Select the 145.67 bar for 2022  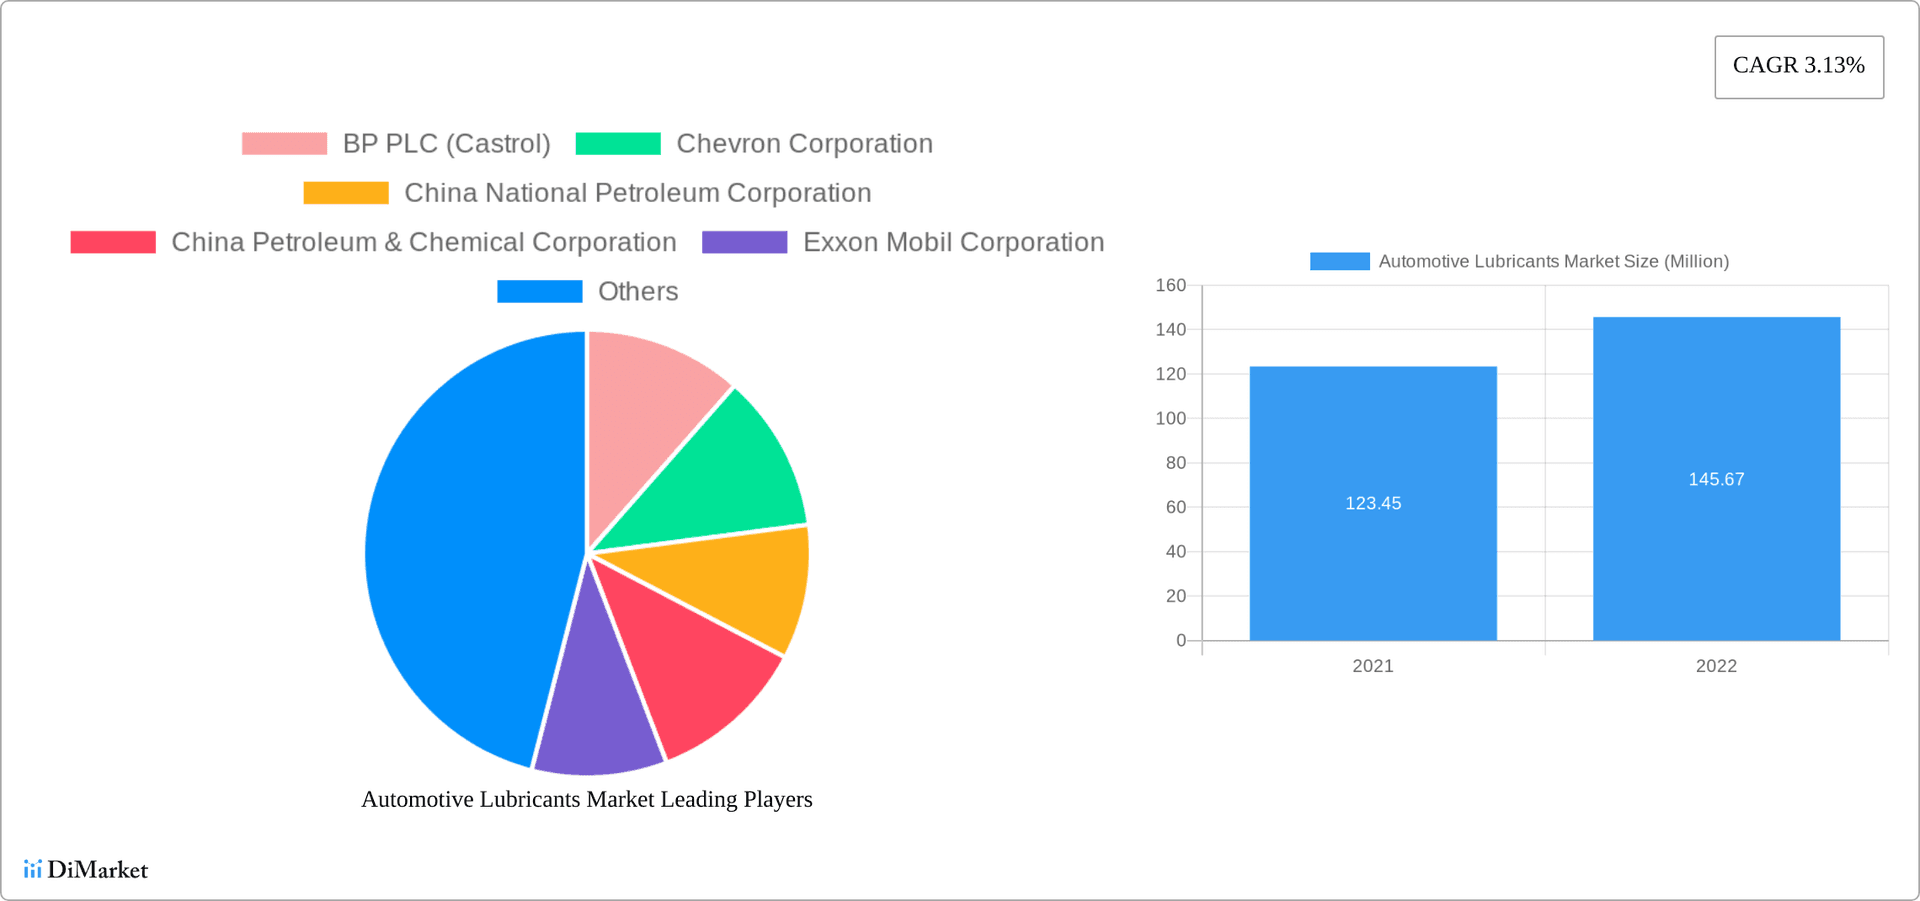1716,480
